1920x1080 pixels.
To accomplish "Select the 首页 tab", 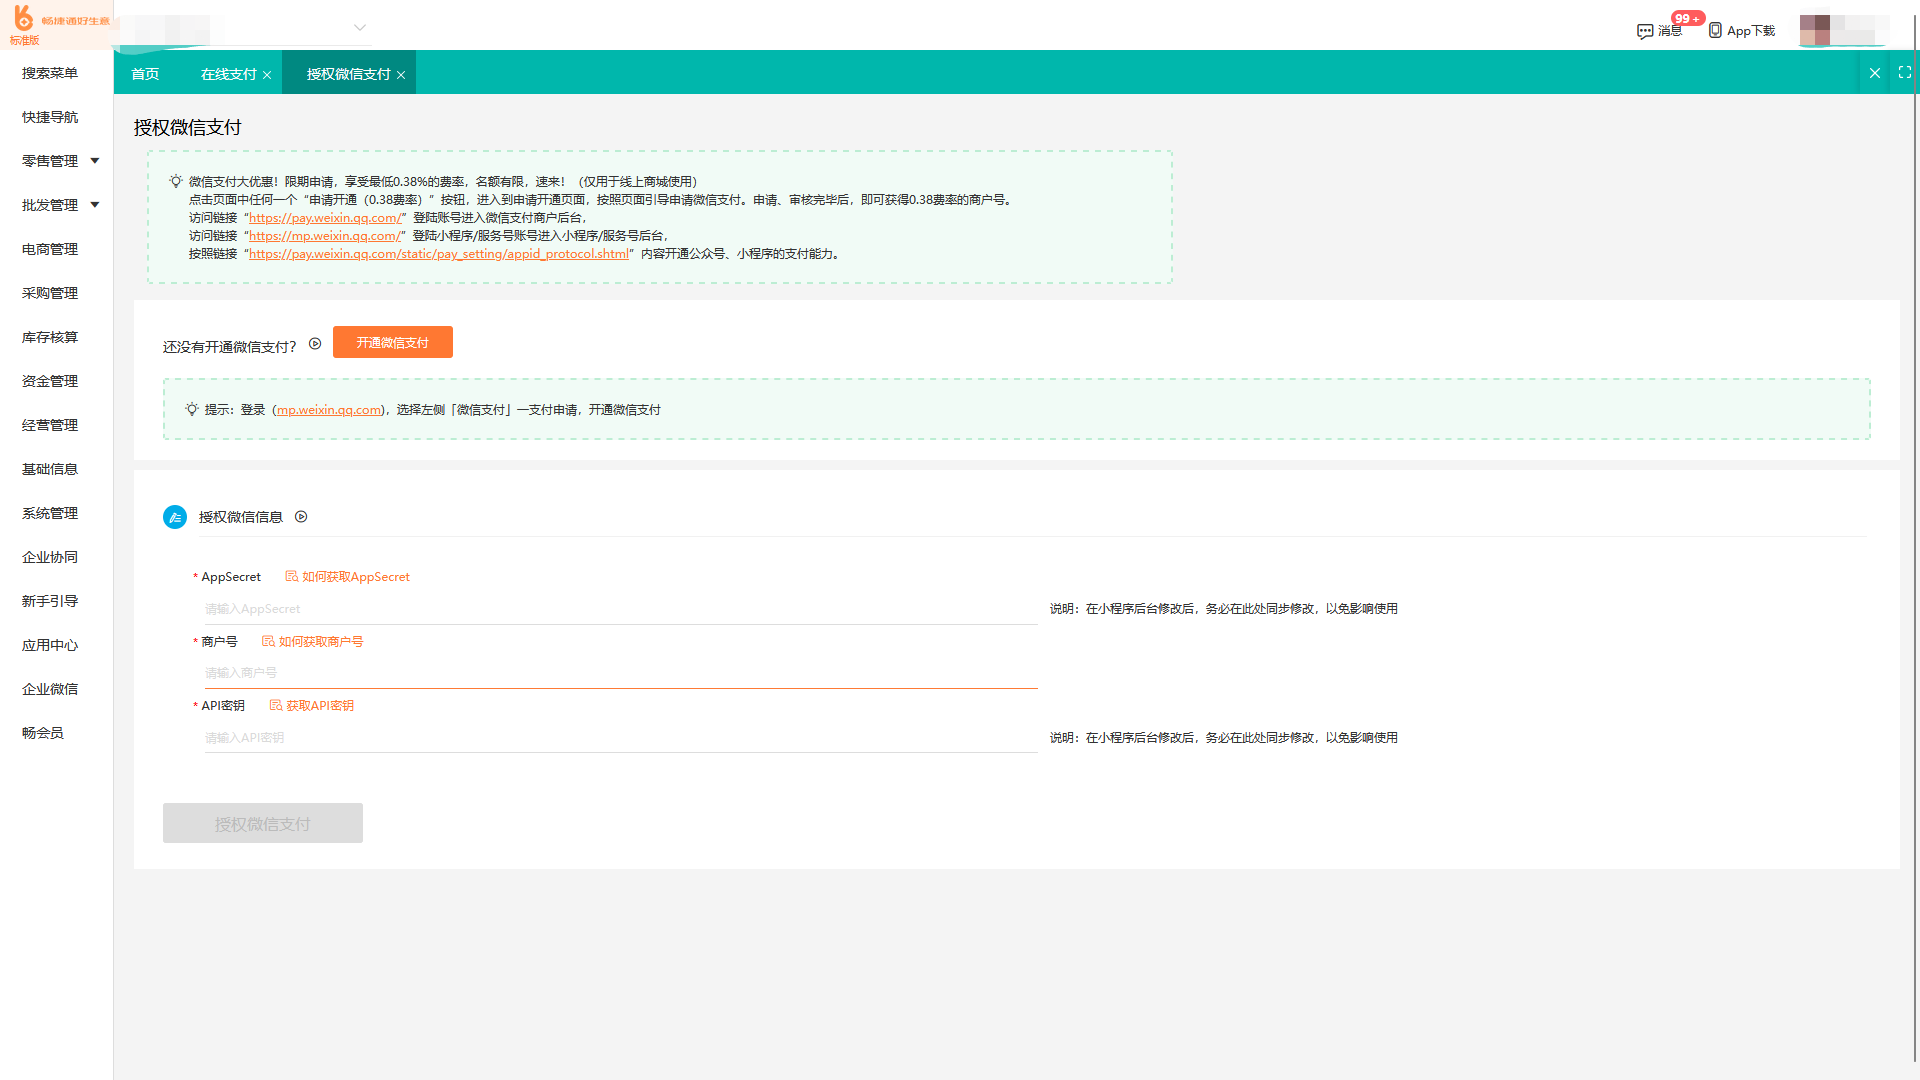I will pyautogui.click(x=145, y=73).
